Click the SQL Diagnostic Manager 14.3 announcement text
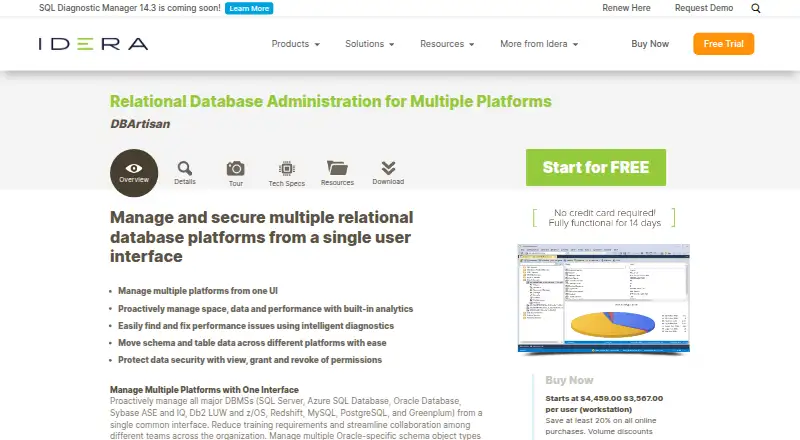The image size is (800, 440). click(130, 8)
